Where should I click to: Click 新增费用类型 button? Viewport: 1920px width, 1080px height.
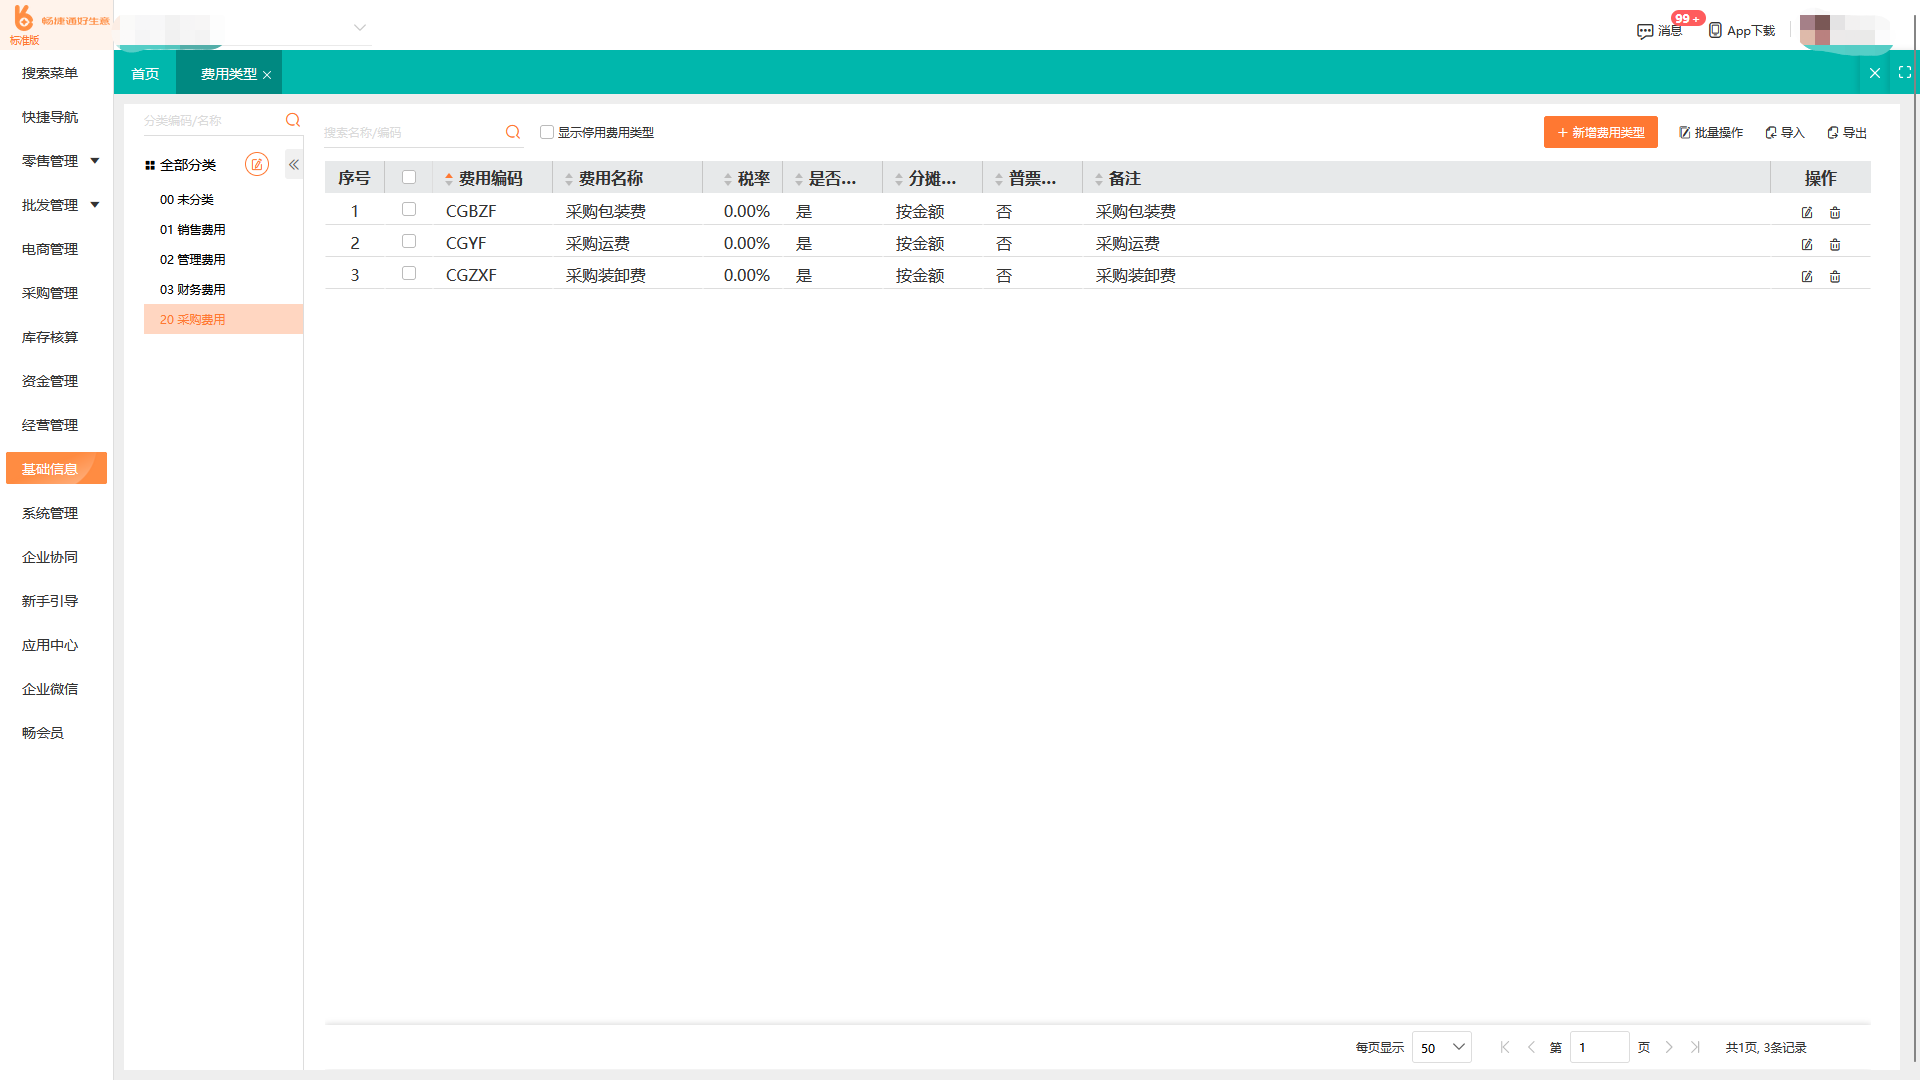[1600, 131]
